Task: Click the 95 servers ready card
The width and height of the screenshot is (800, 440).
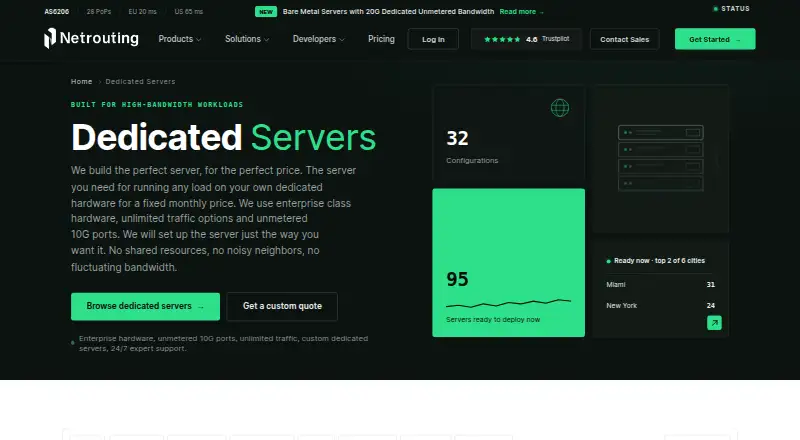Action: pyautogui.click(x=509, y=262)
